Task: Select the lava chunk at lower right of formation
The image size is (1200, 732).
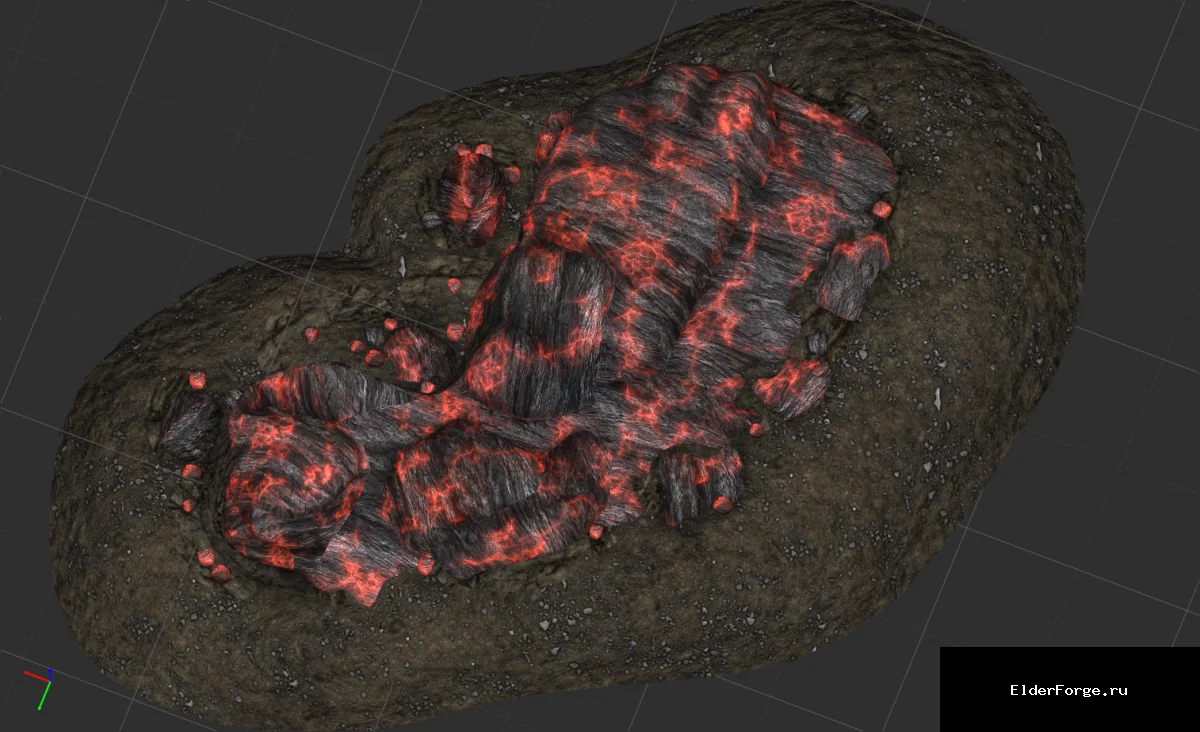Action: click(698, 482)
